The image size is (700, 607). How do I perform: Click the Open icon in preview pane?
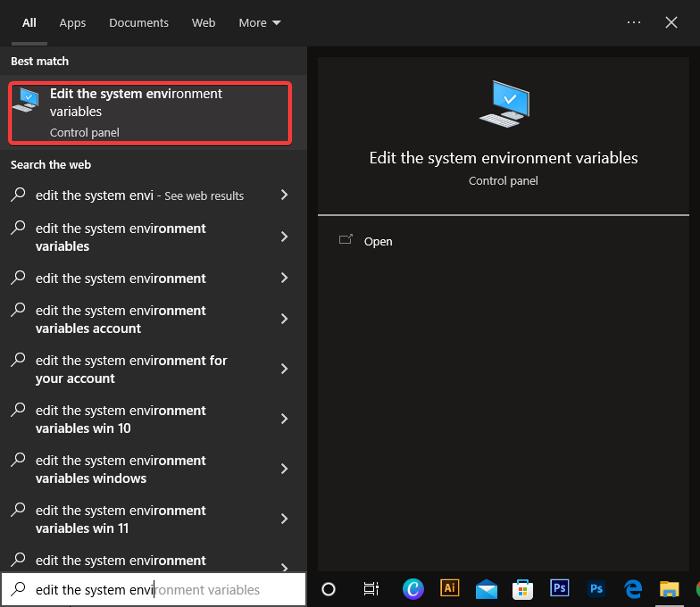346,240
